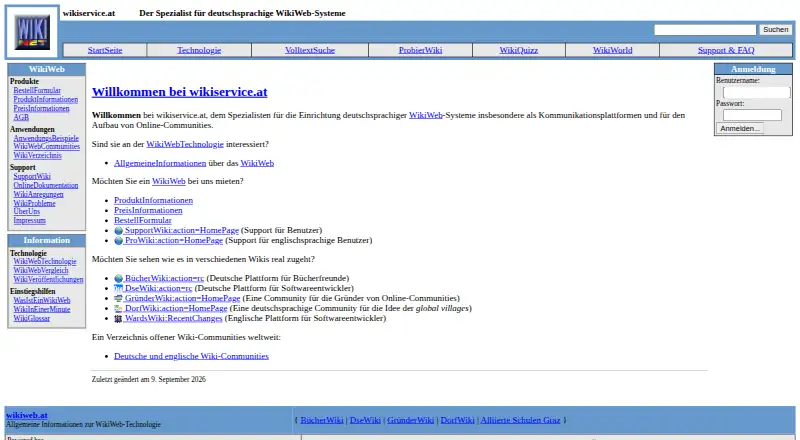
Task: Open Deutsche und englische Wiki-Communities link
Action: coord(191,356)
